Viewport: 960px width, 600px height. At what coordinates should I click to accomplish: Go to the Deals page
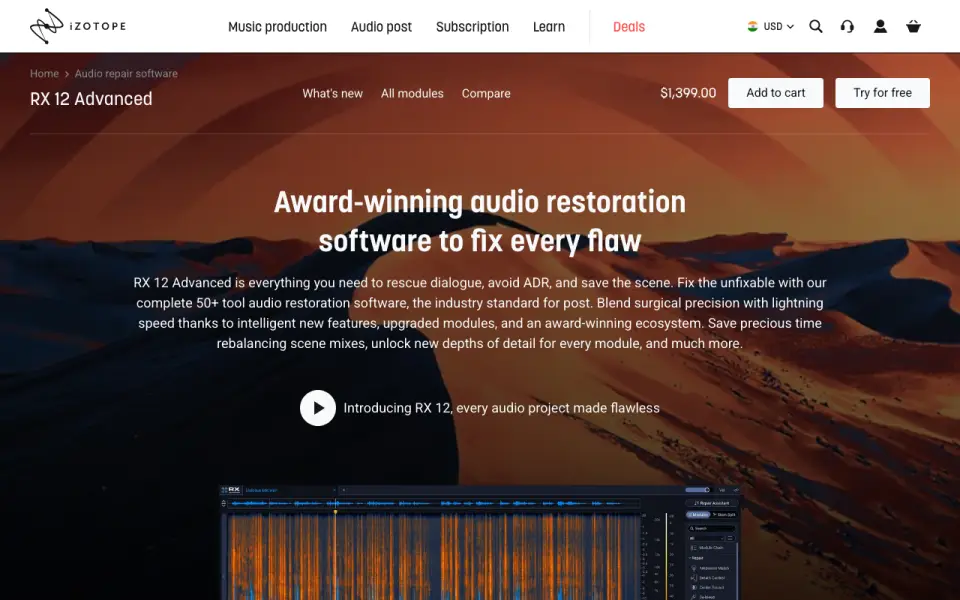click(629, 27)
